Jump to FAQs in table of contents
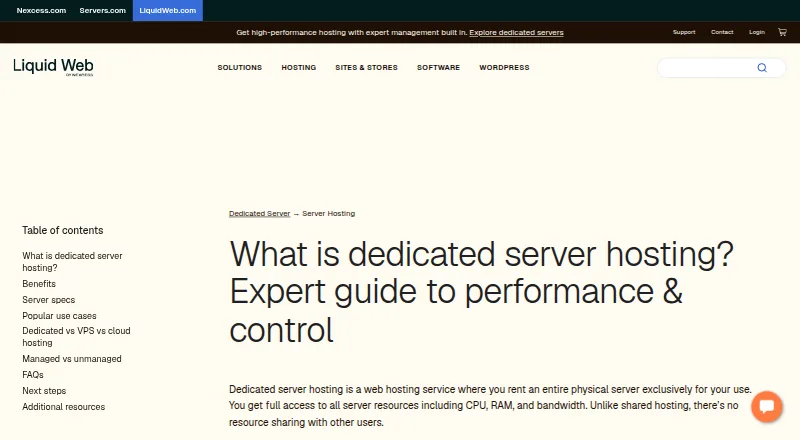This screenshot has height=440, width=800. (33, 375)
